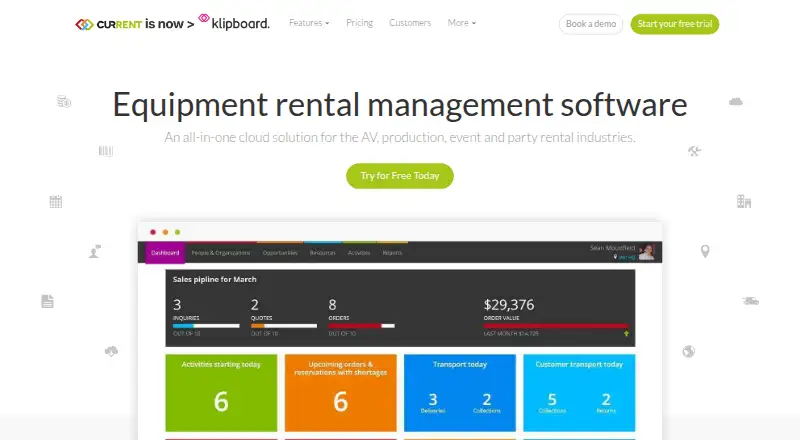Open the Customers page

pos(410,23)
